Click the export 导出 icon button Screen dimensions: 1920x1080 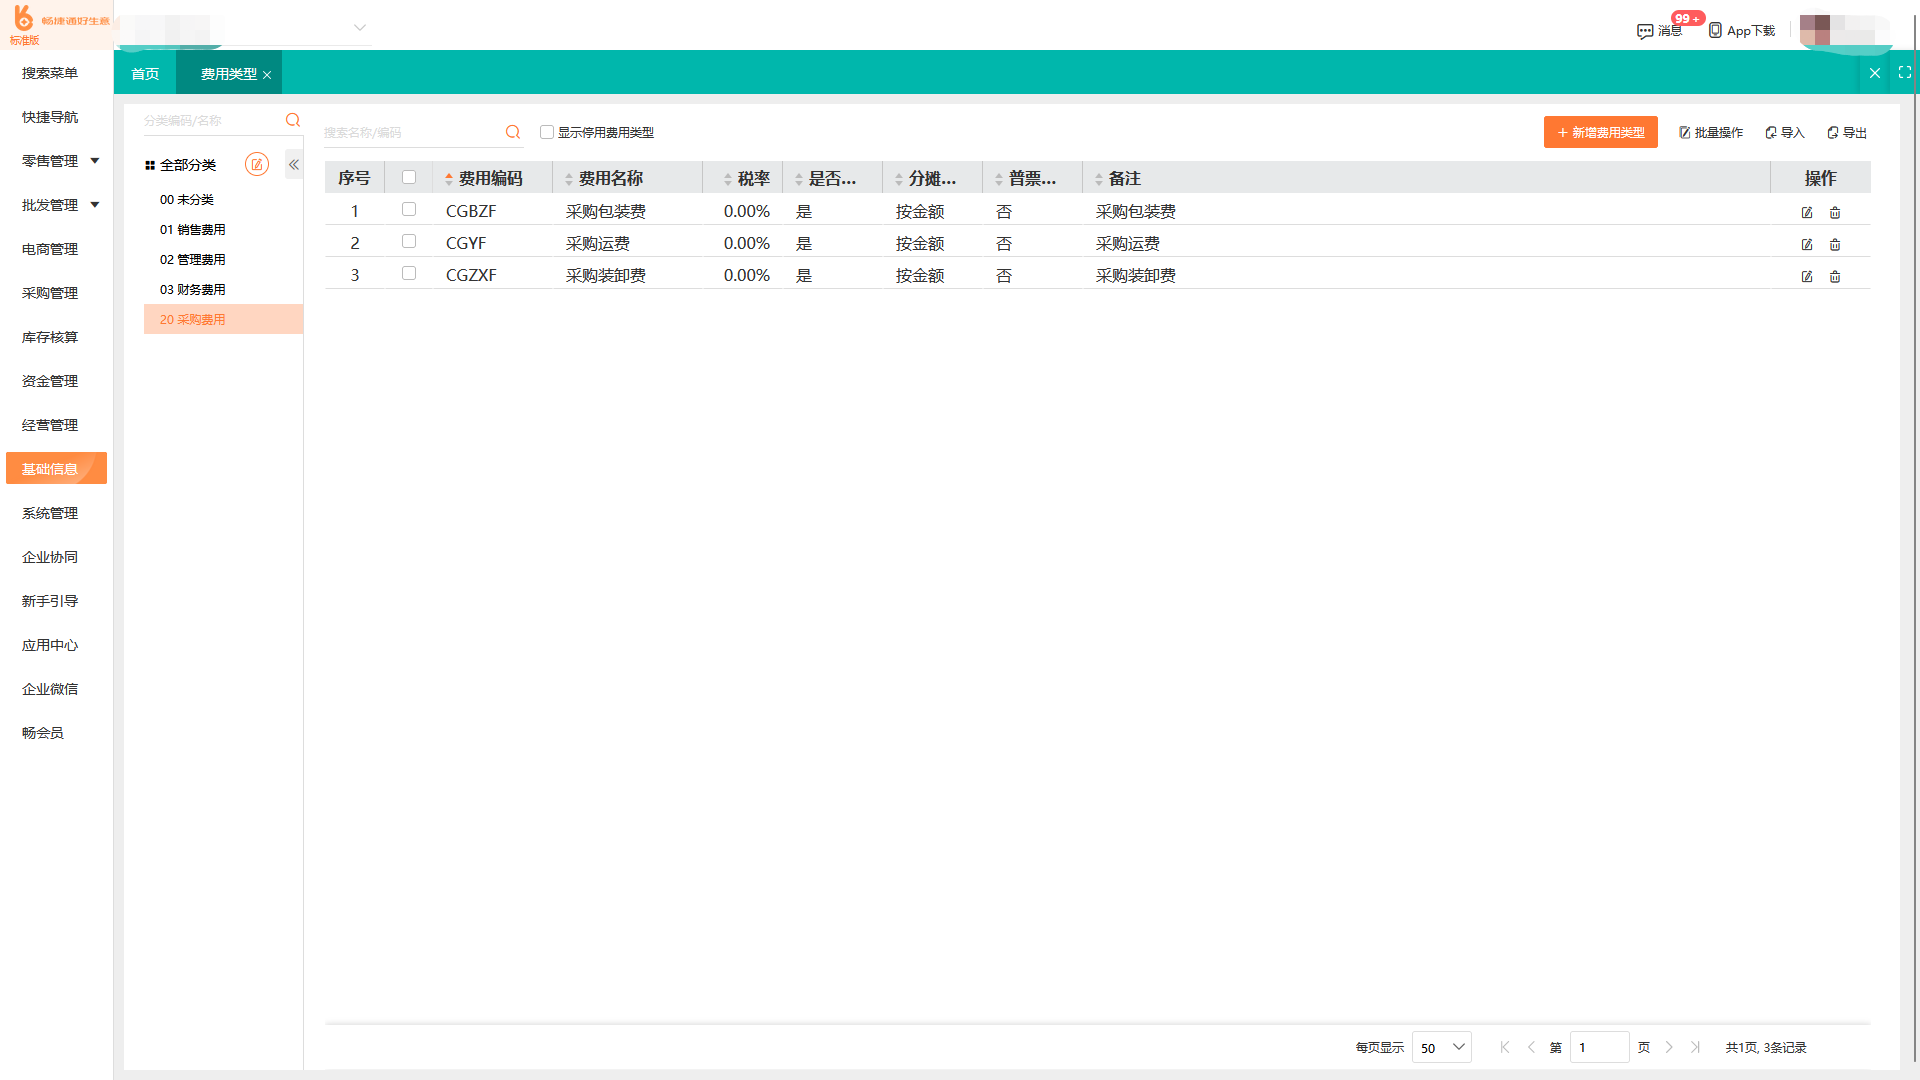[1846, 131]
